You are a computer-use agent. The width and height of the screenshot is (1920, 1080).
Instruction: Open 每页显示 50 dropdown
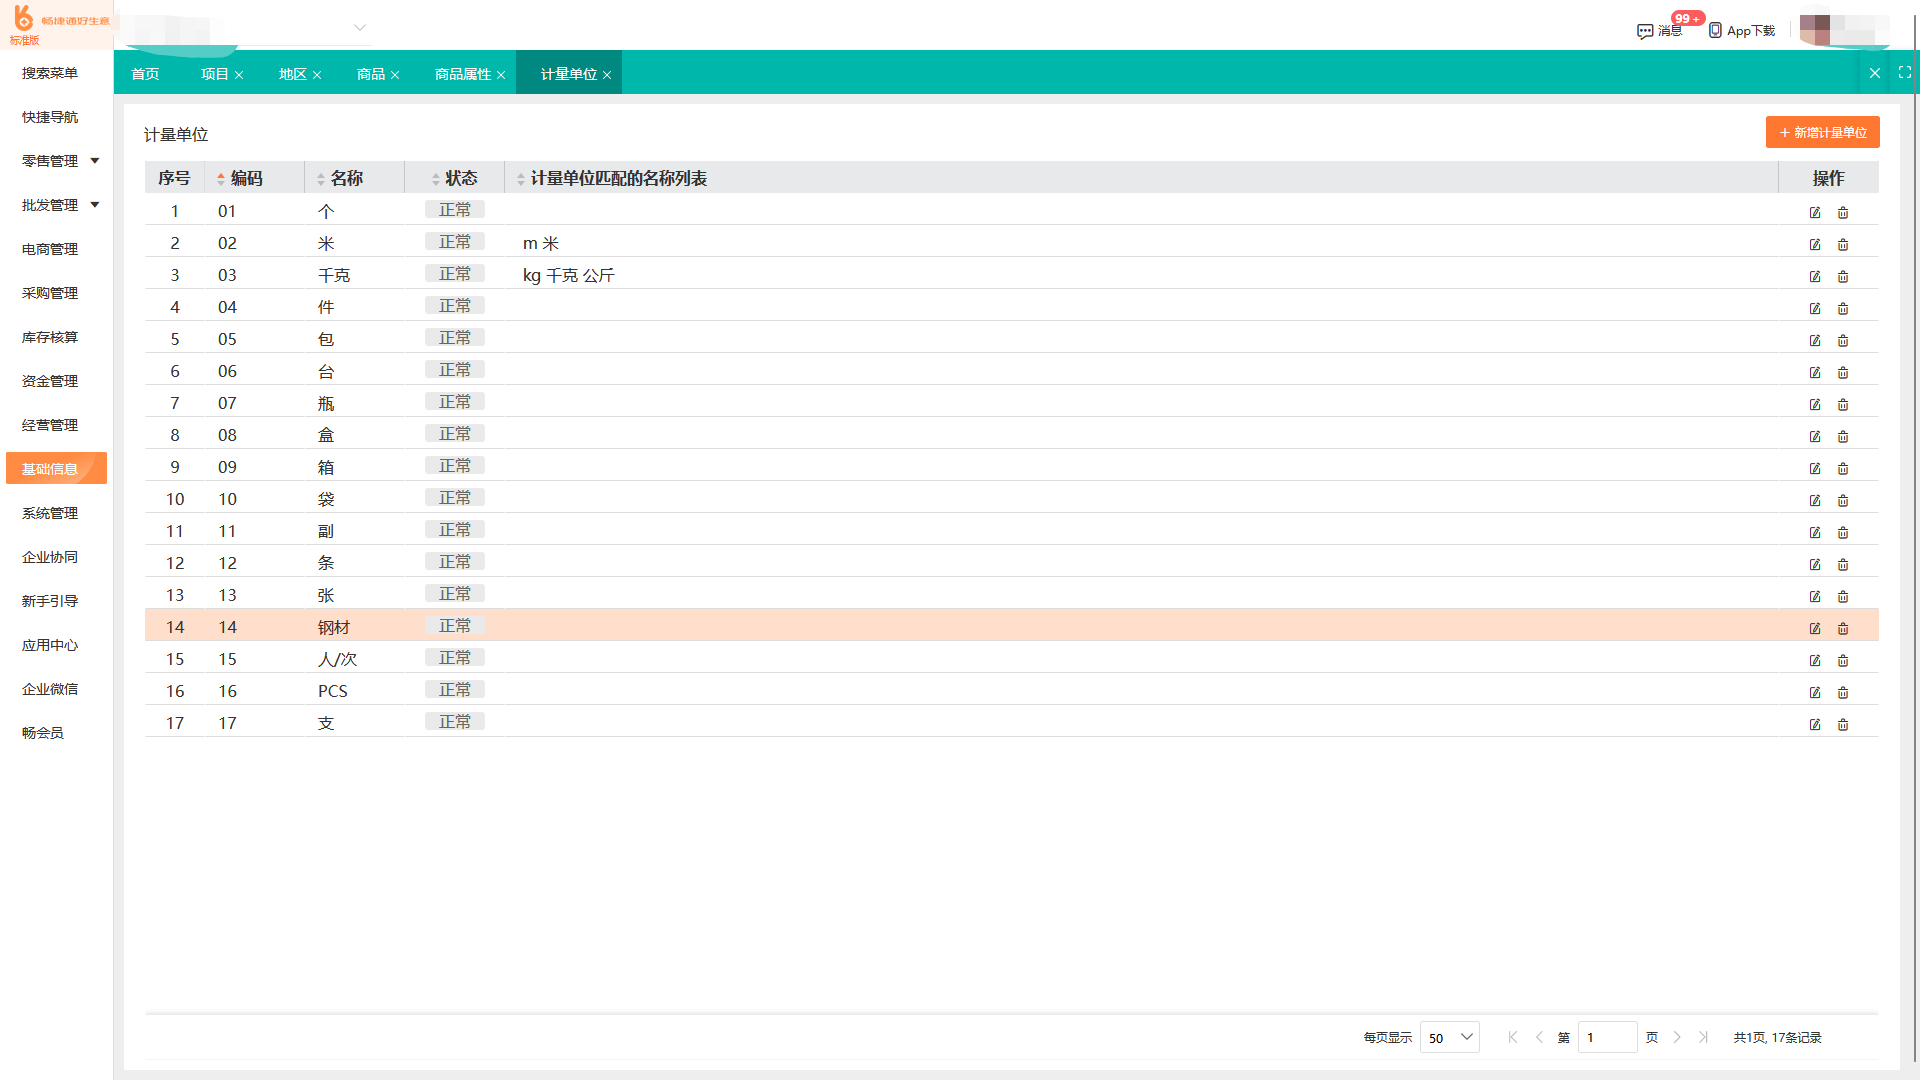1449,1036
